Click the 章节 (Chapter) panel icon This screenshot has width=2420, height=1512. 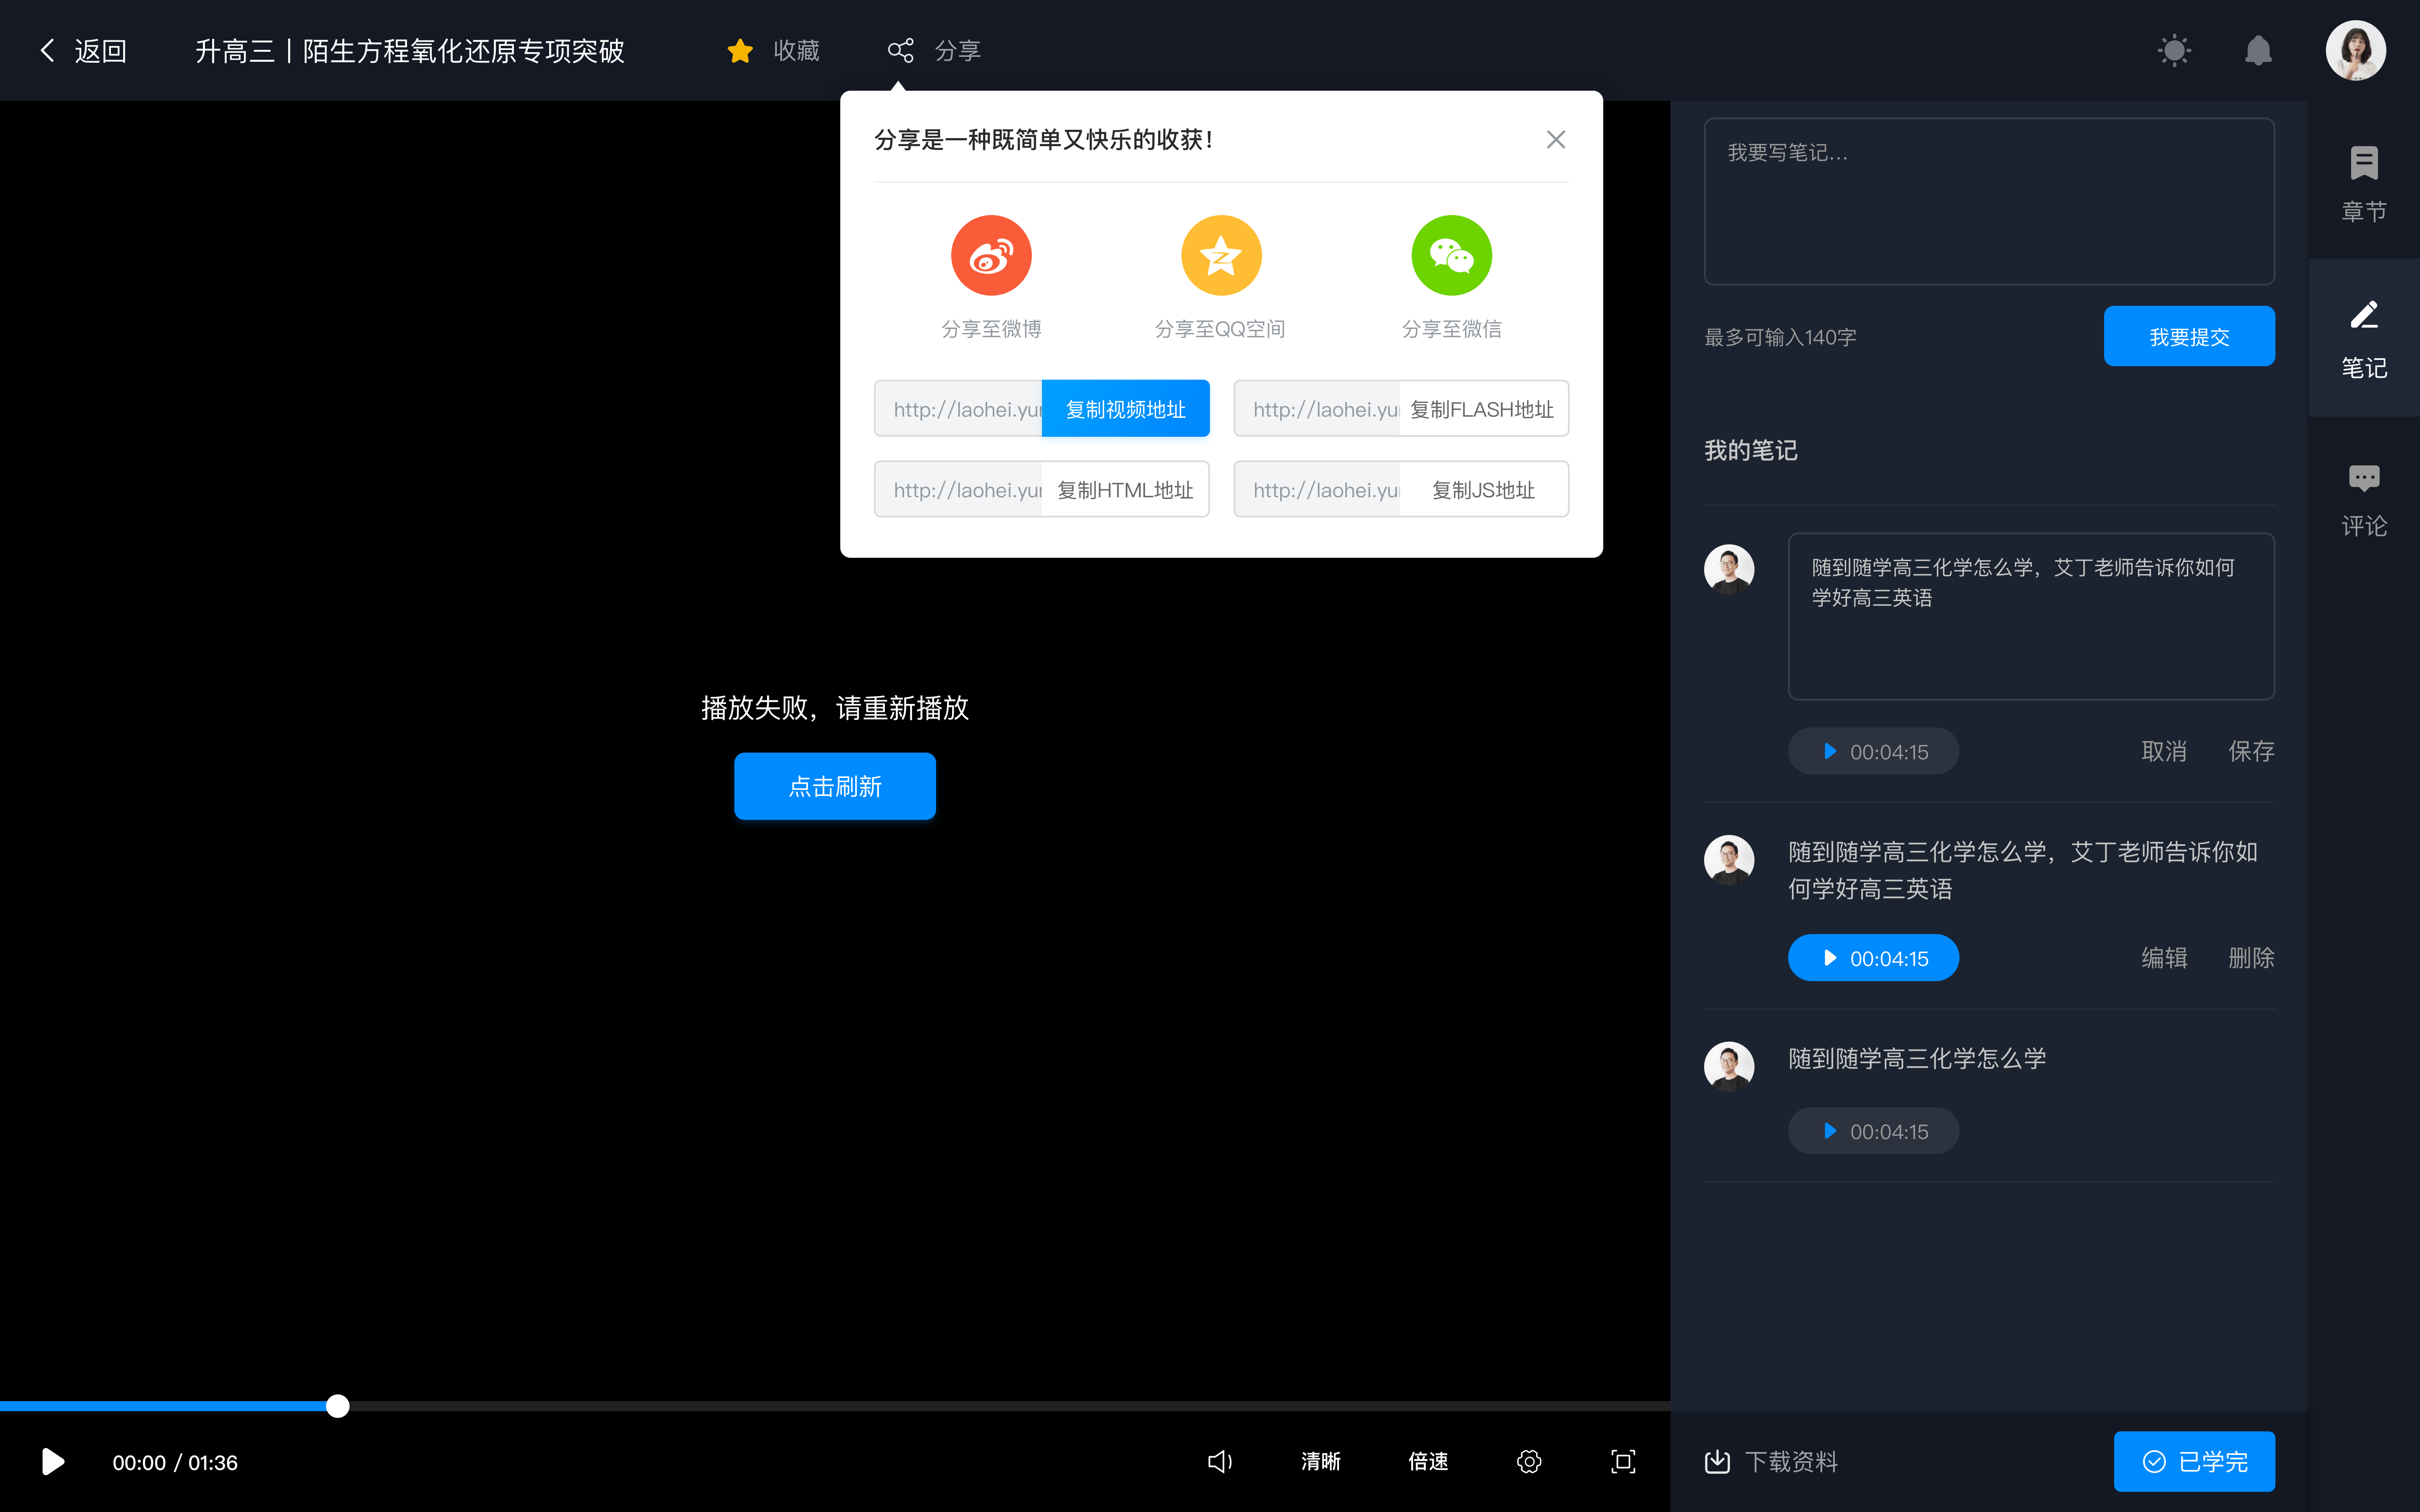point(2364,179)
